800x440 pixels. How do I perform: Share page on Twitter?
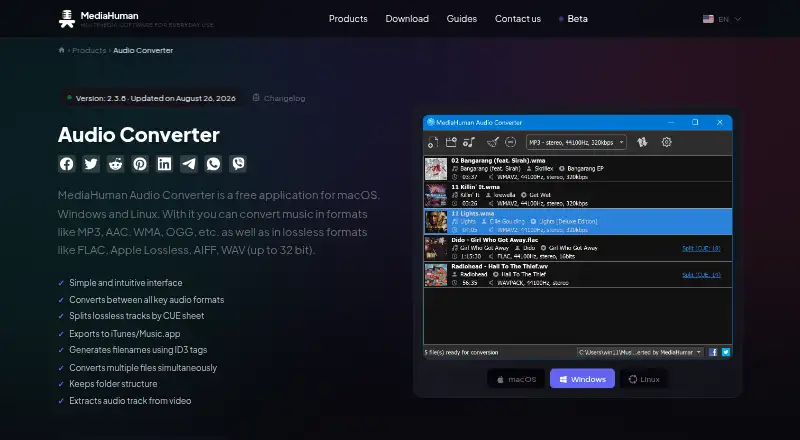pos(91,164)
